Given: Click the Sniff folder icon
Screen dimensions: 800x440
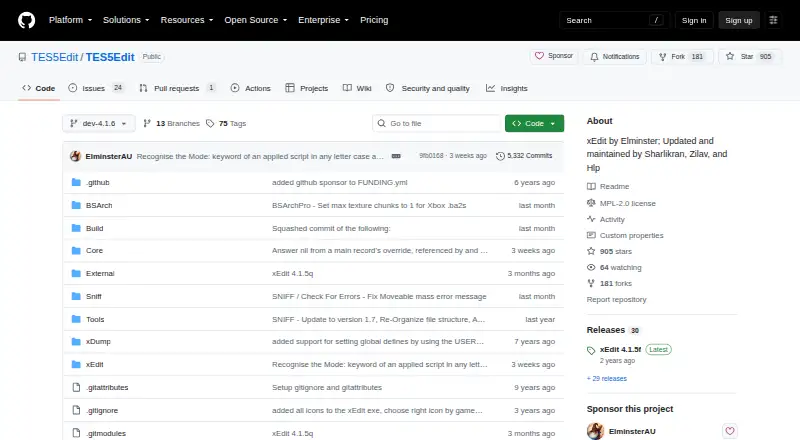Looking at the screenshot, I should (76, 297).
